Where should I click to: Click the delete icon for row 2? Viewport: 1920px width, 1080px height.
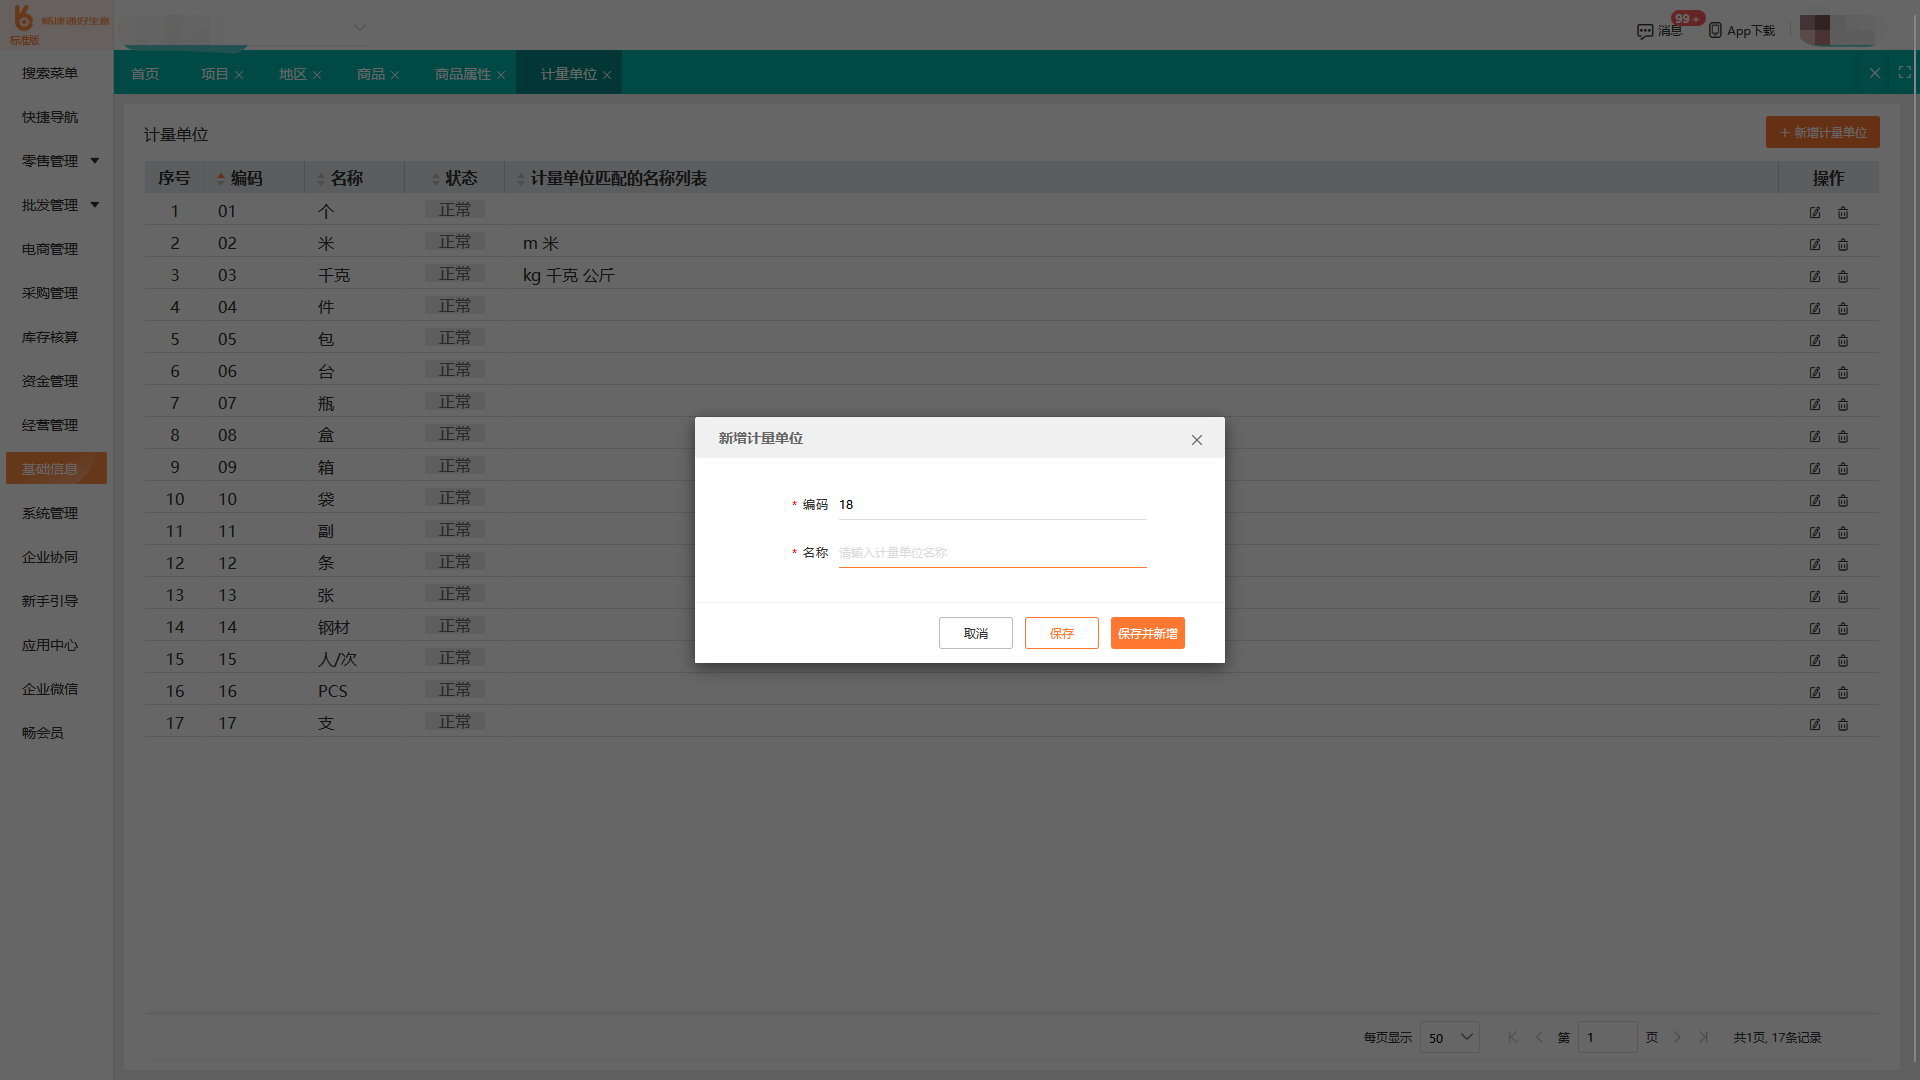[x=1844, y=244]
